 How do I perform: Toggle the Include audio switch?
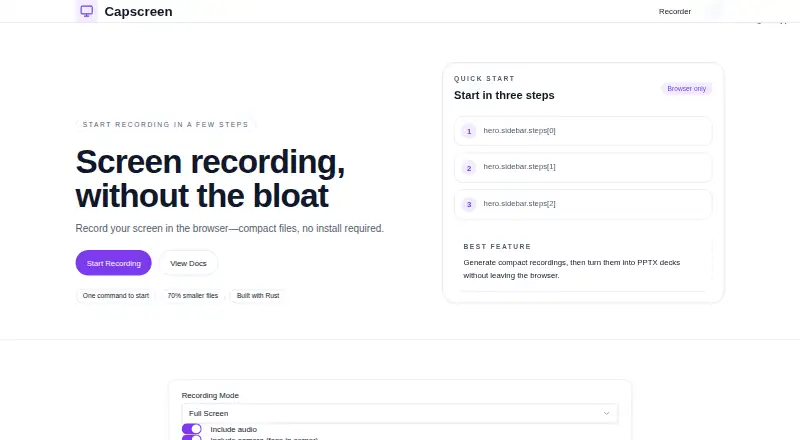point(192,429)
